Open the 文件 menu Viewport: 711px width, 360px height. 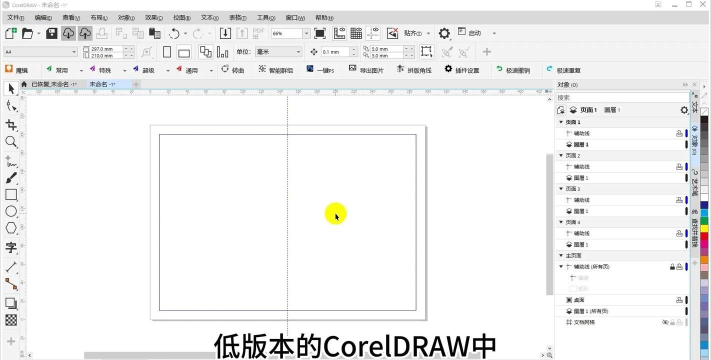click(15, 18)
